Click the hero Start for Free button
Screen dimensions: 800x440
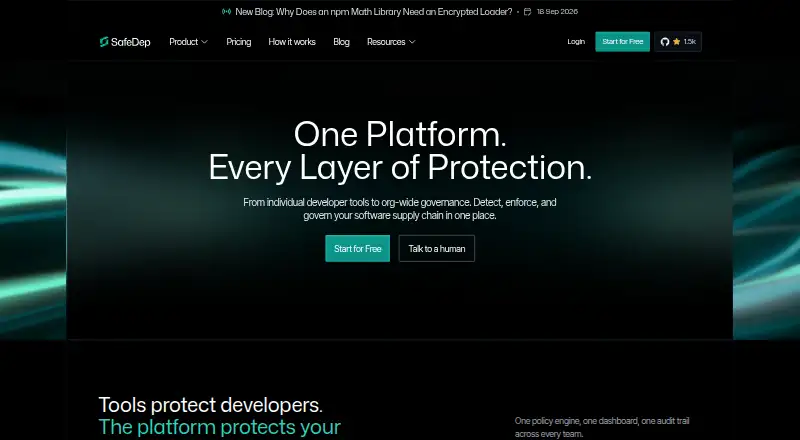(358, 249)
